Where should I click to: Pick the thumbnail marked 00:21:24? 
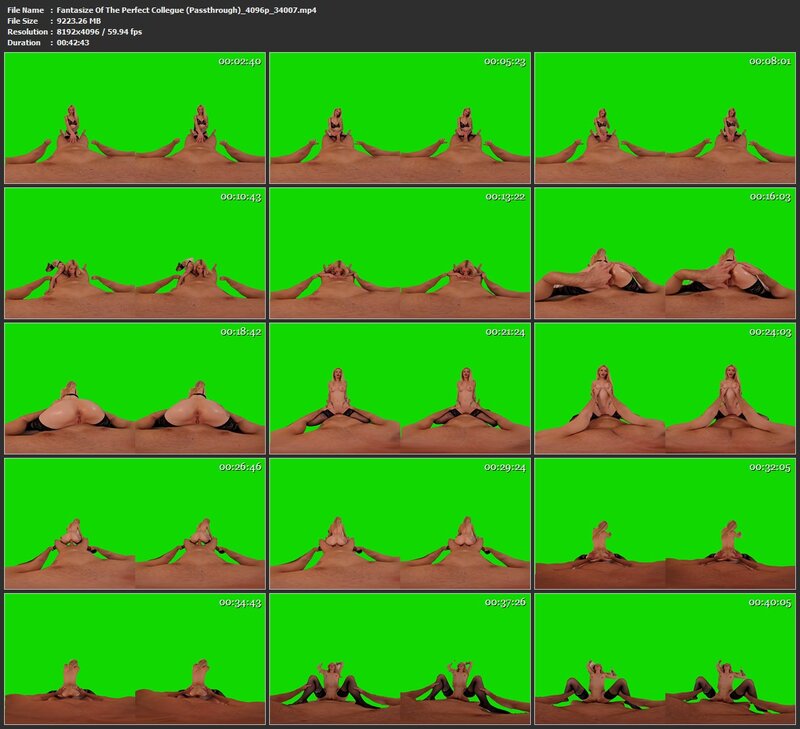click(x=400, y=388)
